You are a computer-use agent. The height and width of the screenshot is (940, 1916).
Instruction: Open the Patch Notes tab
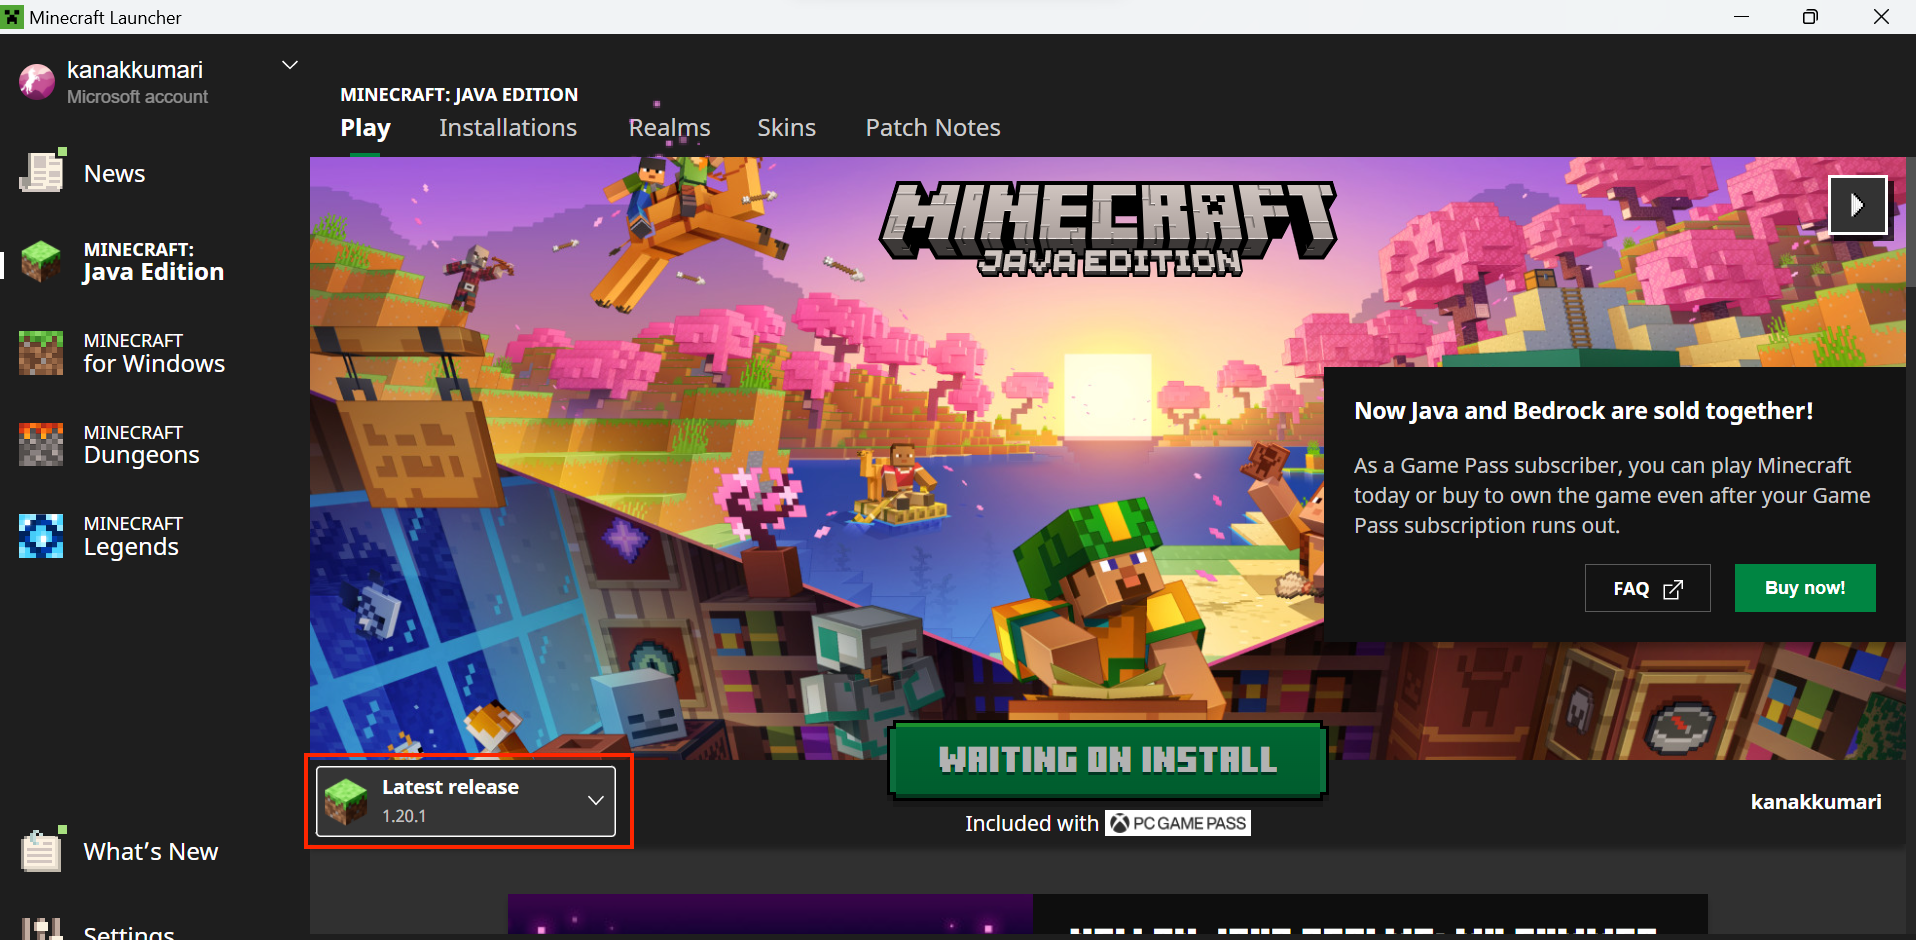pos(932,127)
